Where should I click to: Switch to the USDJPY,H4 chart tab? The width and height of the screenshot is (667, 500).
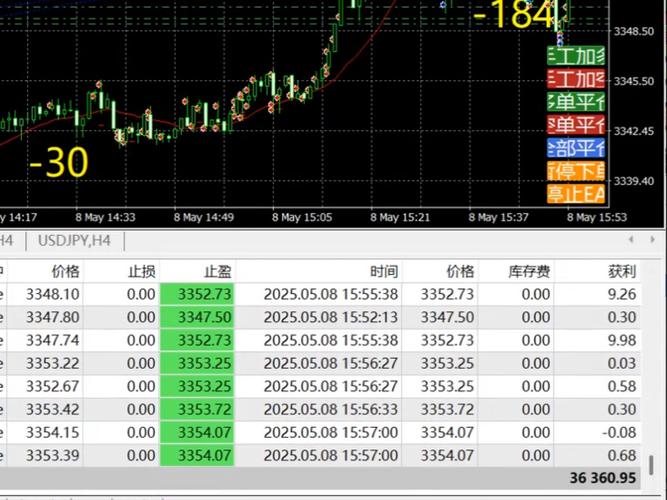[74, 240]
